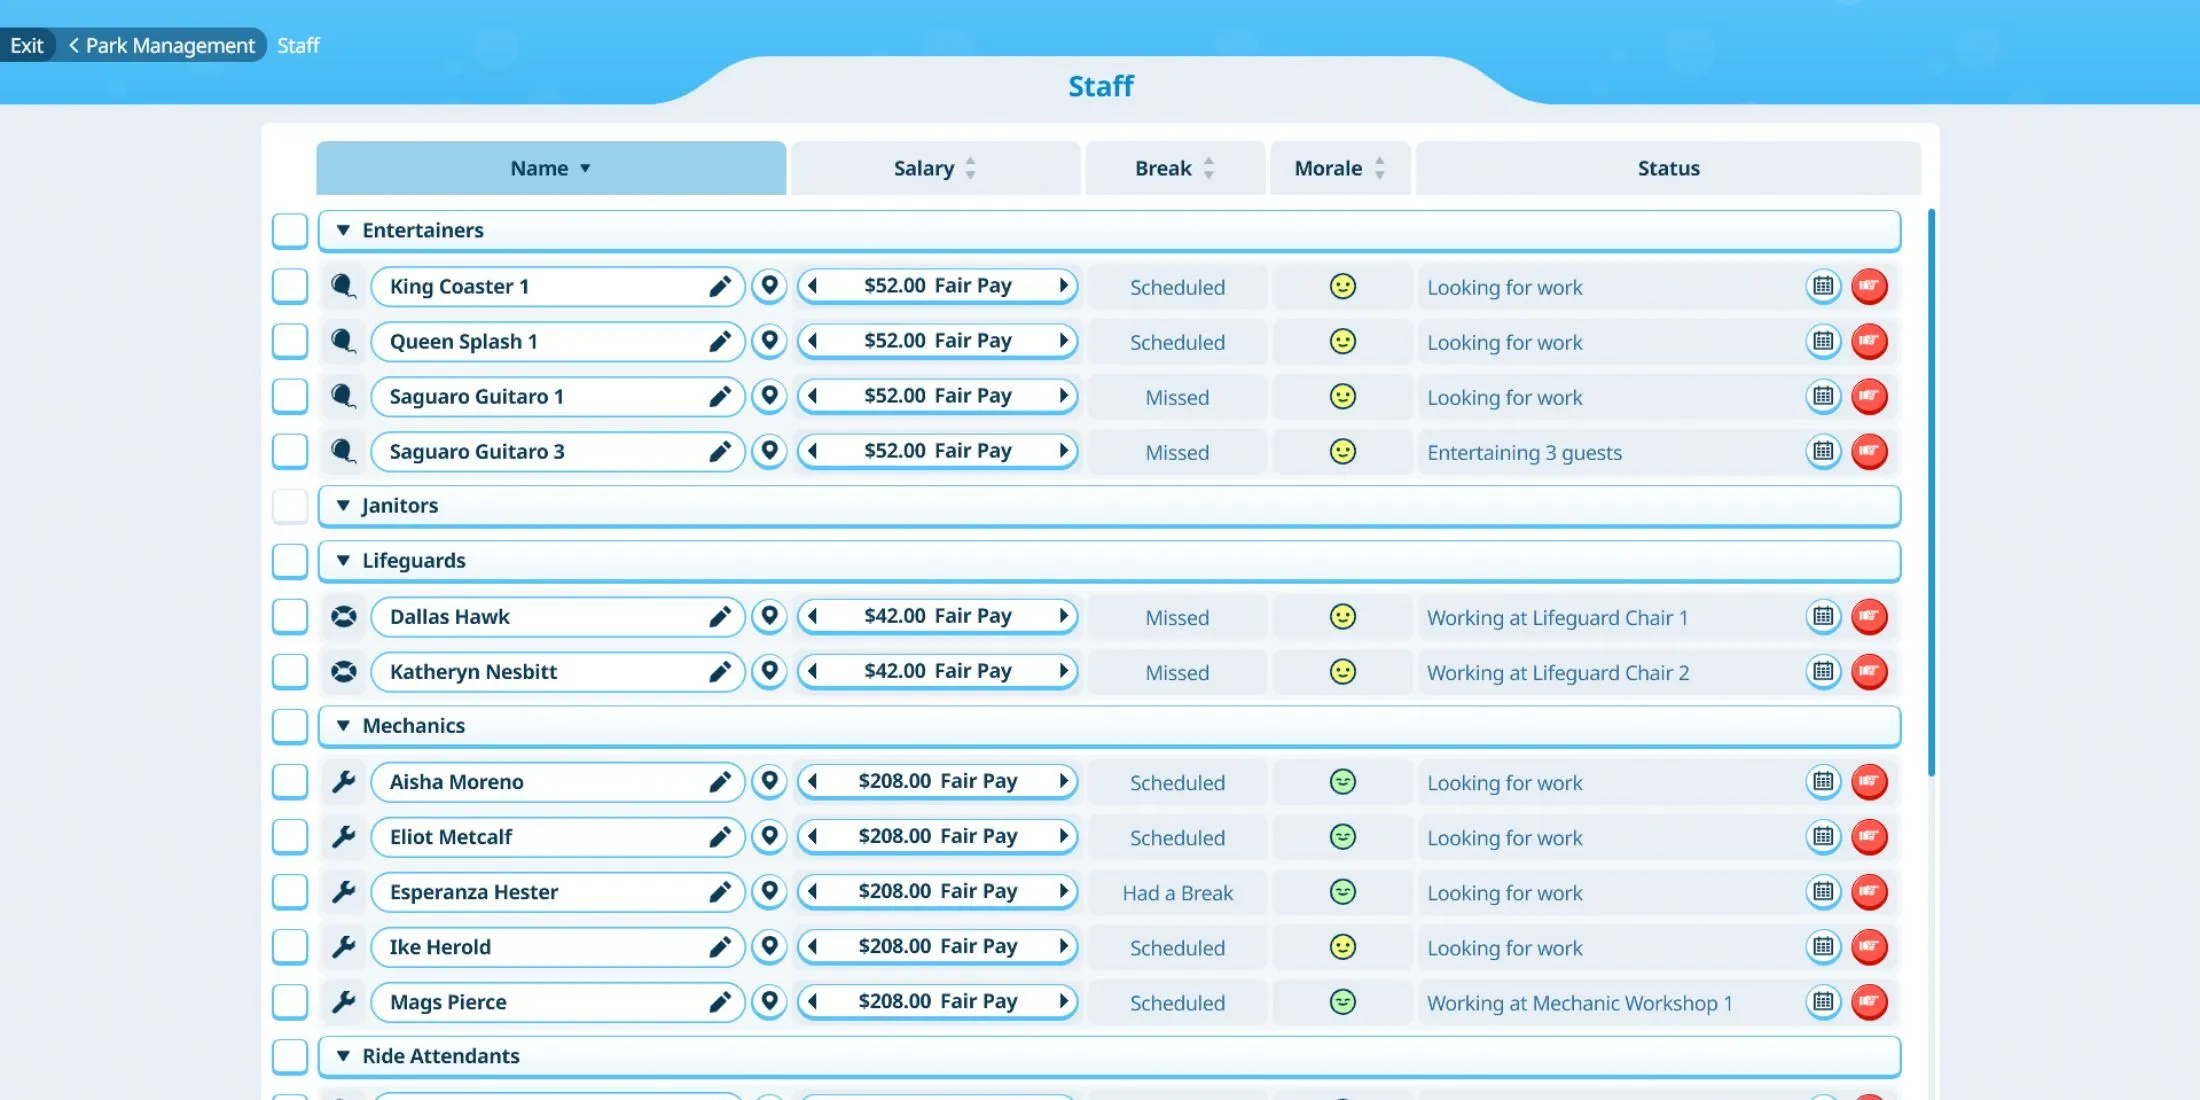
Task: Increase salary for Saguaro Guitaro 1 with arrow
Action: coord(1064,396)
